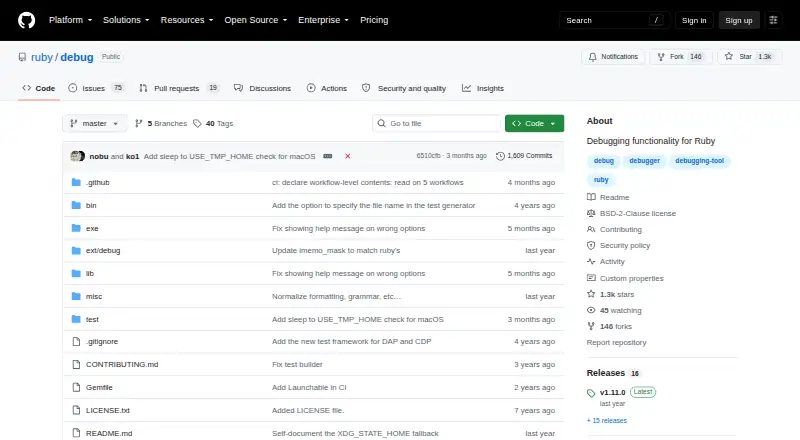800x440 pixels.
Task: Click the CONTRIBUTING.md file icon
Action: coord(76,364)
